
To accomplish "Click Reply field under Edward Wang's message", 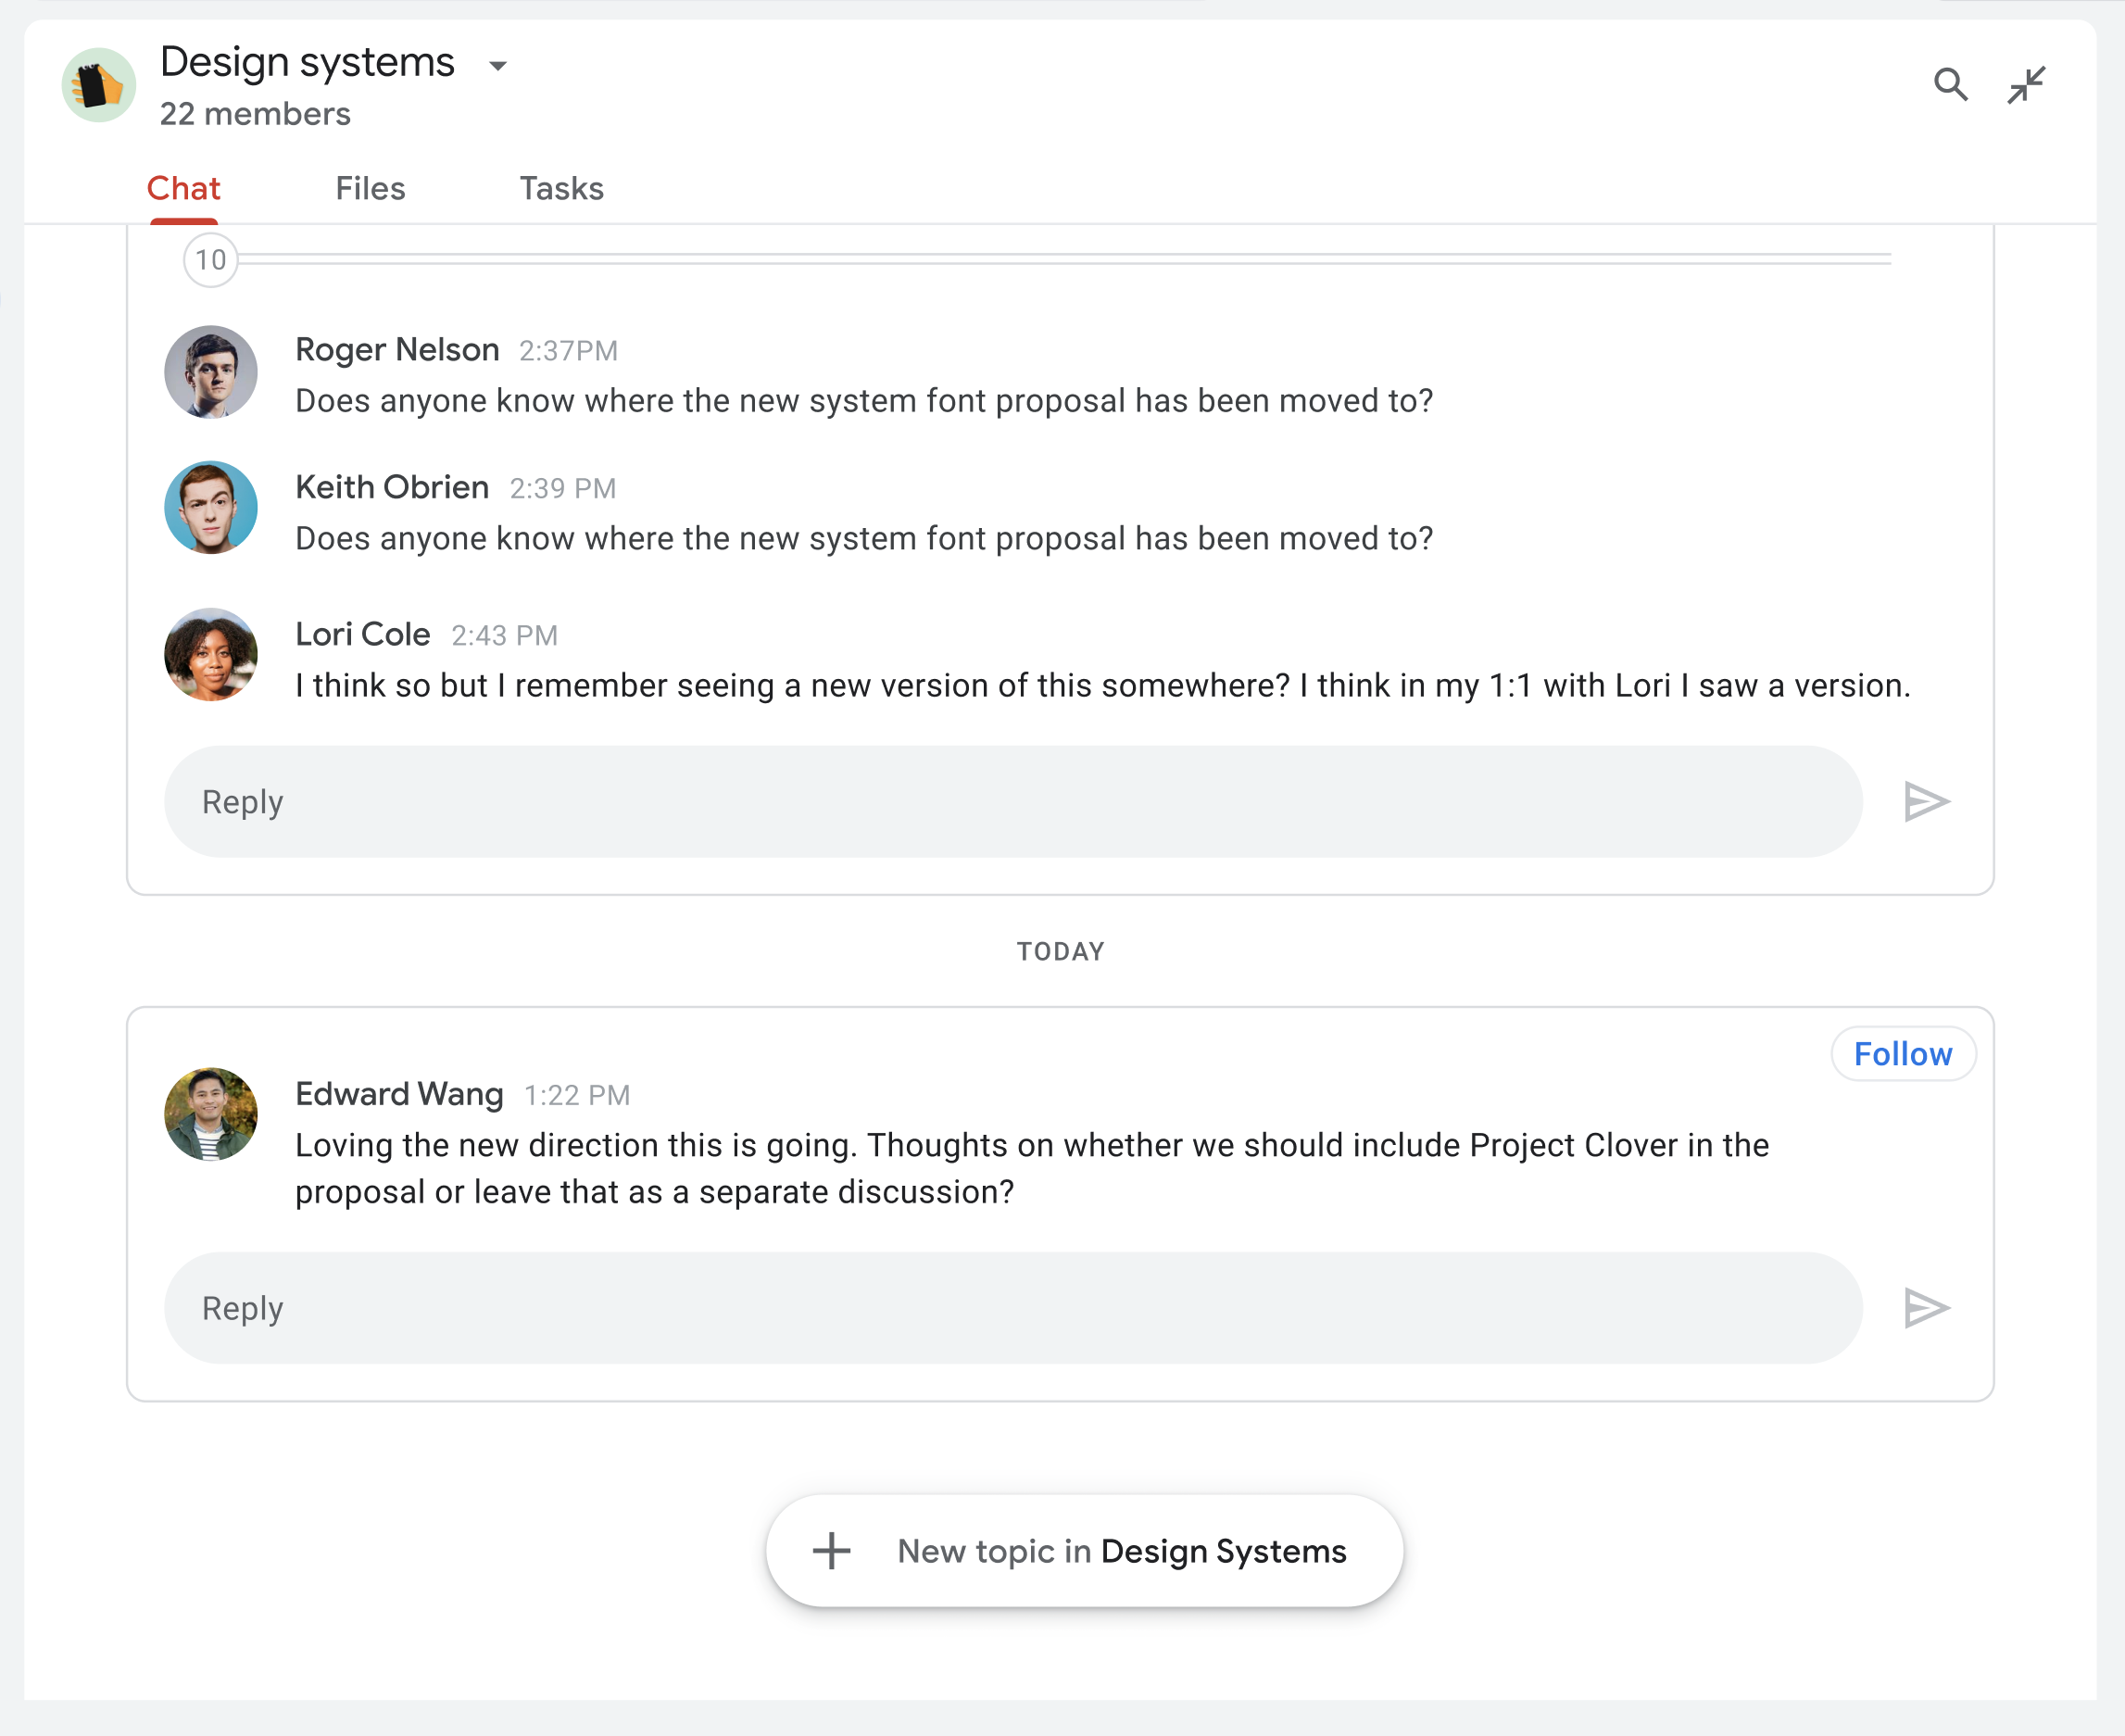I will 1012,1308.
